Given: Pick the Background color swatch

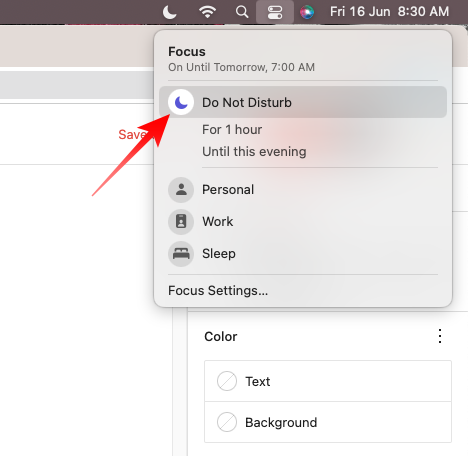Looking at the screenshot, I should pos(227,422).
